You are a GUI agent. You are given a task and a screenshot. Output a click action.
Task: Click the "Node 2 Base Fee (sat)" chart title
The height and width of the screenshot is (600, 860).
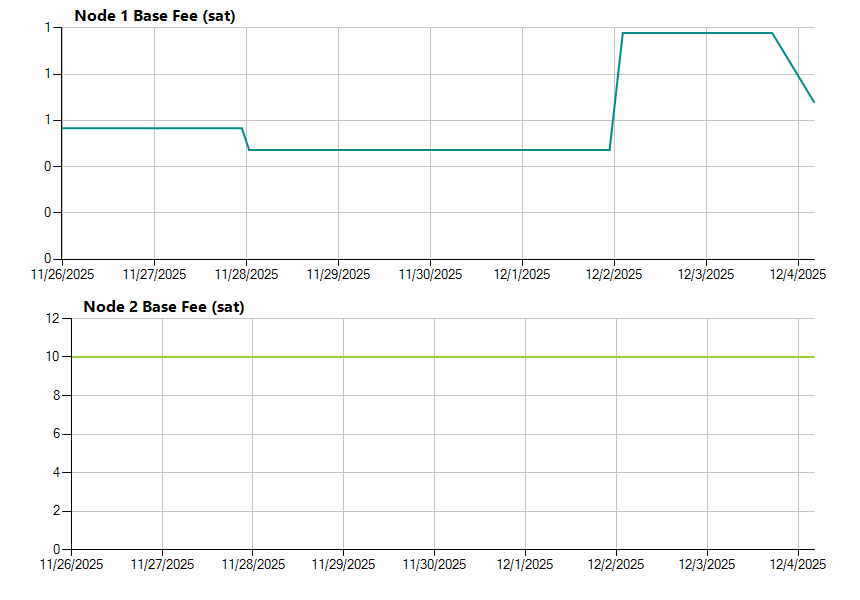(164, 307)
